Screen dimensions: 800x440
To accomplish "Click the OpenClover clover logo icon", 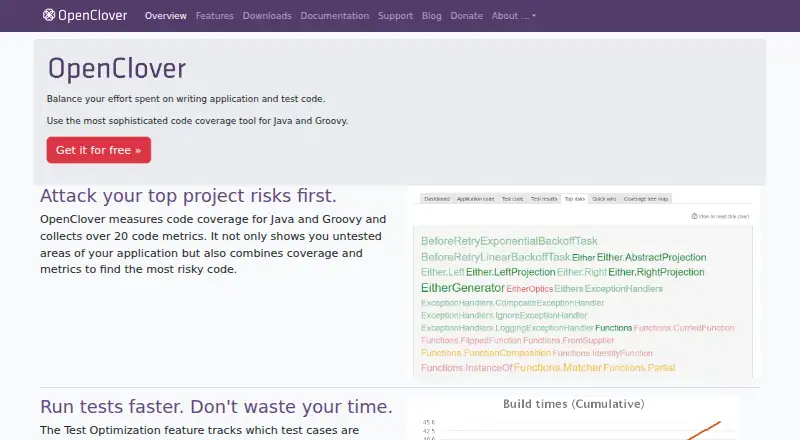I will (x=48, y=15).
